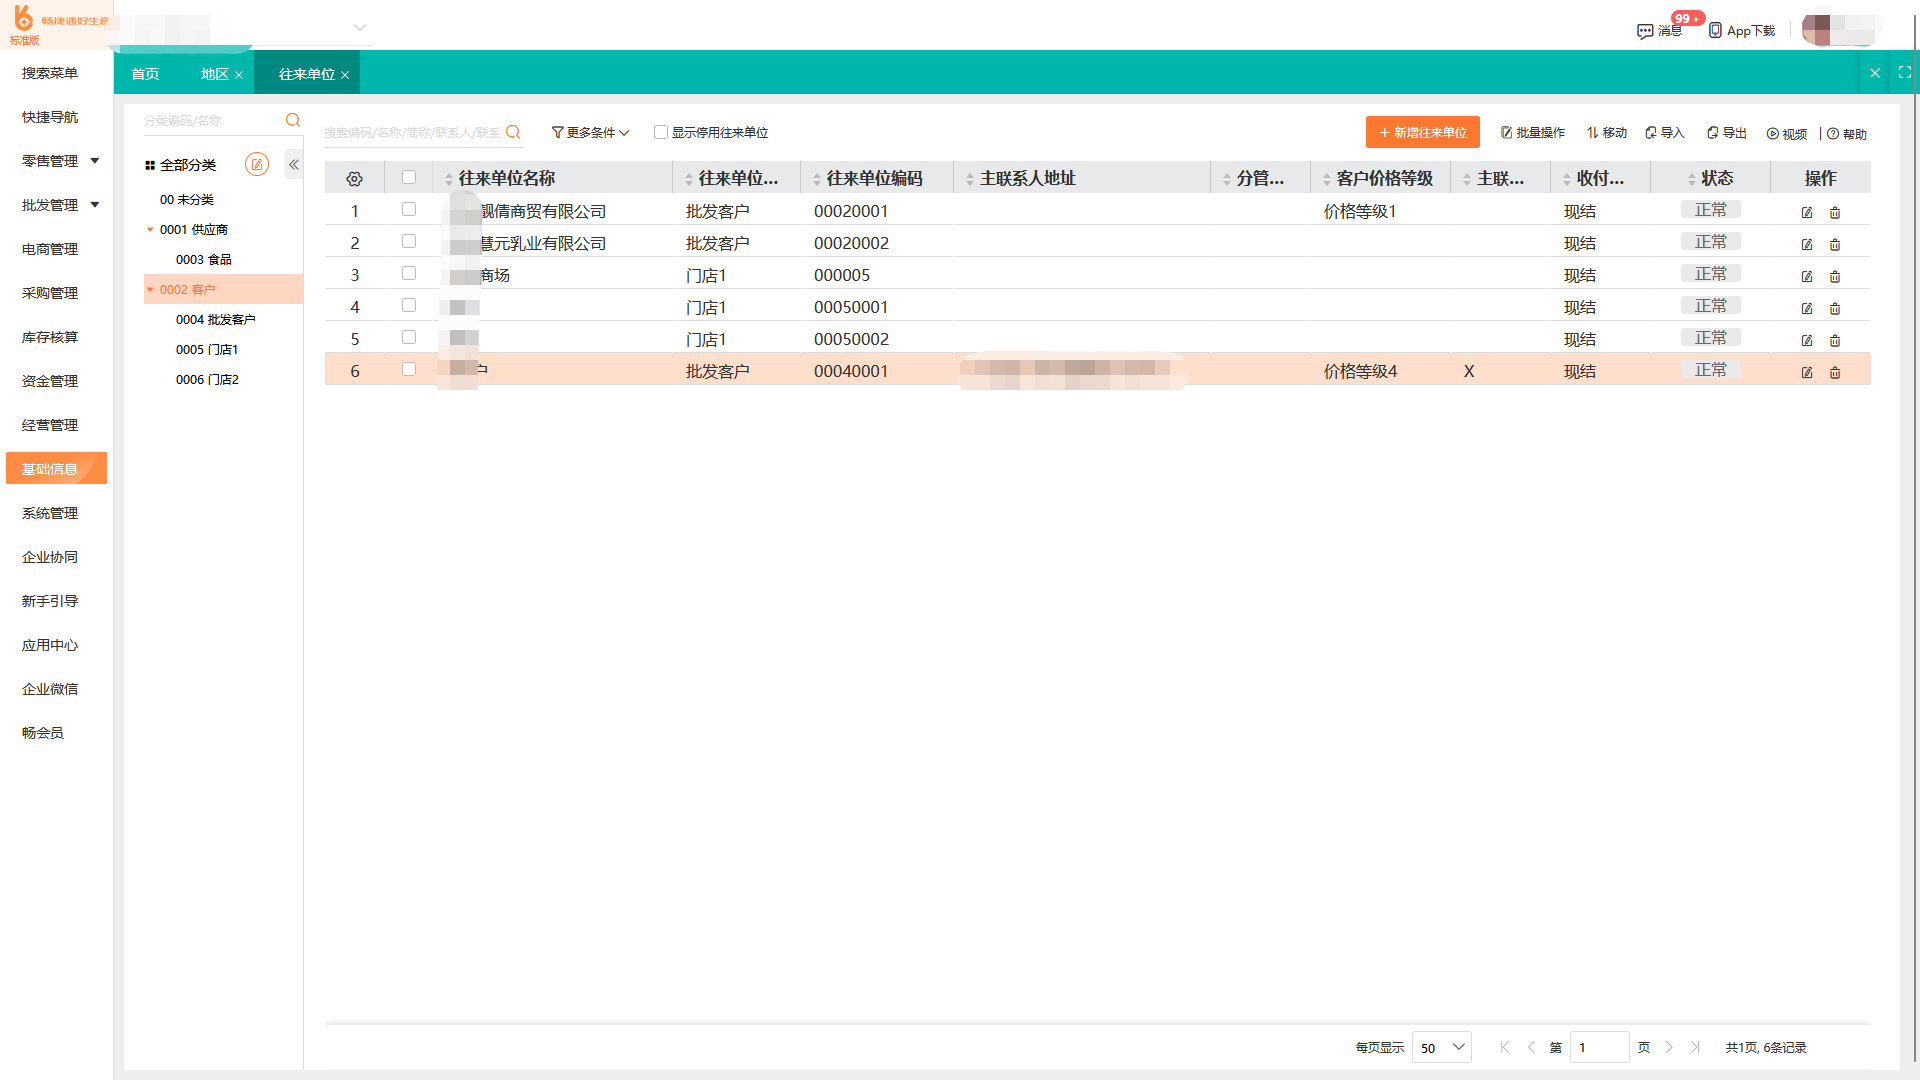Select all rows checkbox in header

click(409, 178)
